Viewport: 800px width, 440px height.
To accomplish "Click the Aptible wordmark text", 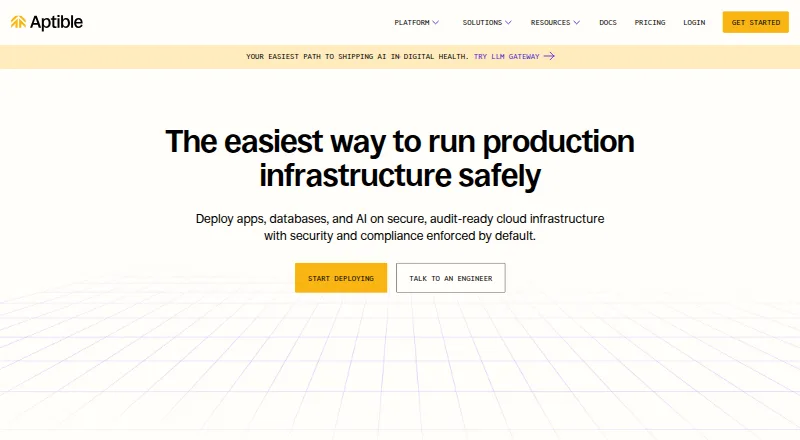I will coord(56,22).
